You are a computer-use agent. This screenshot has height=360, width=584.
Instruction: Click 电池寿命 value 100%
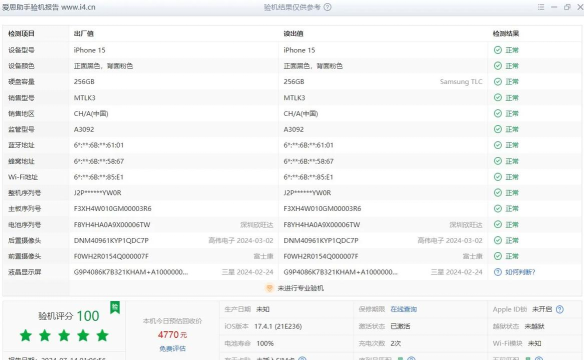click(265, 343)
